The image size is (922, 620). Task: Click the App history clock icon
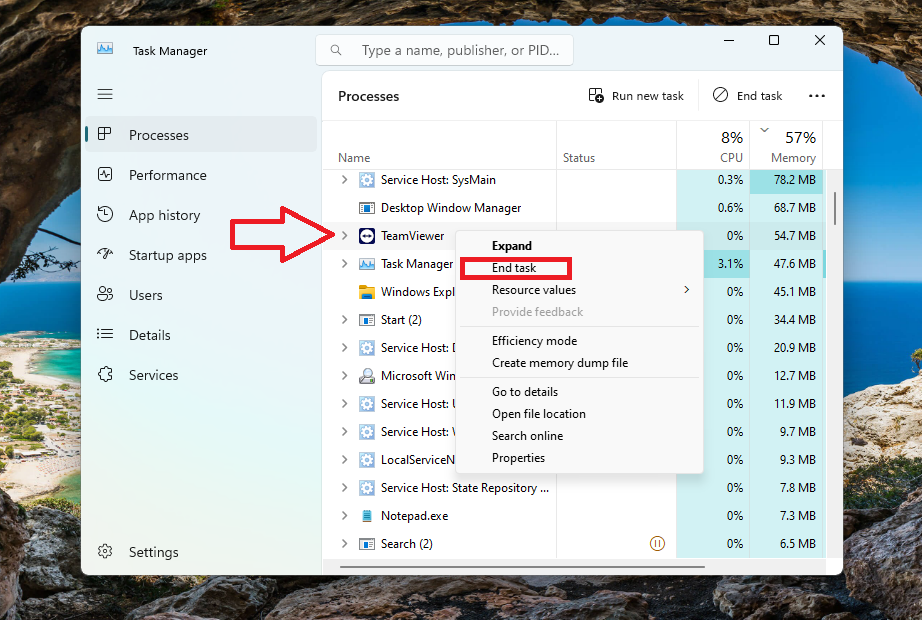[105, 214]
